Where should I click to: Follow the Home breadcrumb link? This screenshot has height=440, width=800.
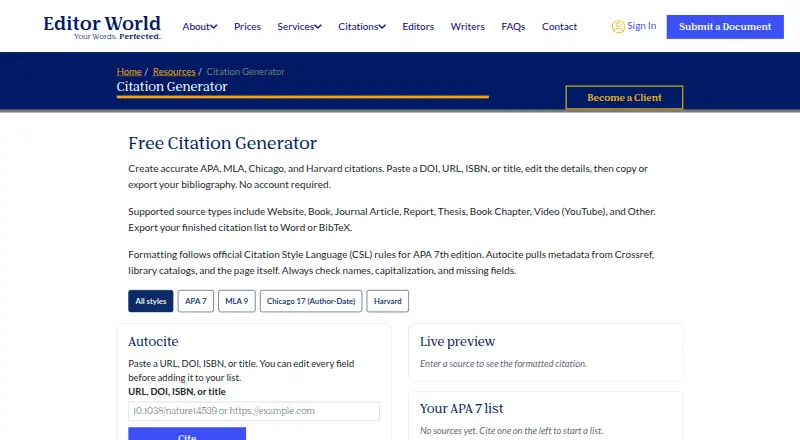click(x=129, y=71)
